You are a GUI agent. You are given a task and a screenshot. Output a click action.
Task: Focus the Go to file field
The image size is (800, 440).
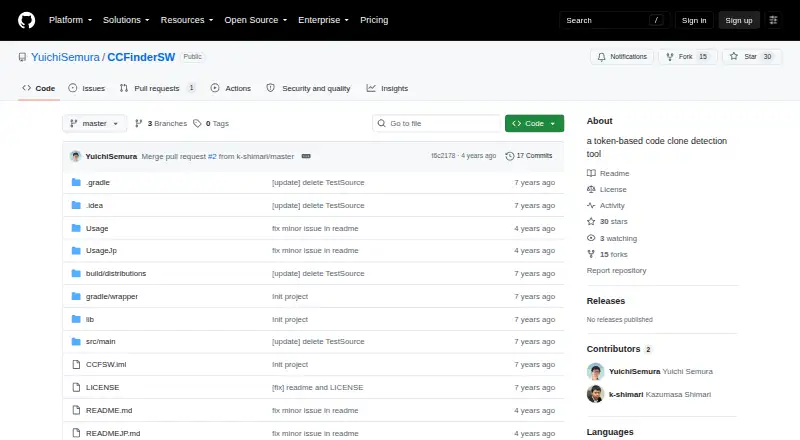pyautogui.click(x=437, y=124)
